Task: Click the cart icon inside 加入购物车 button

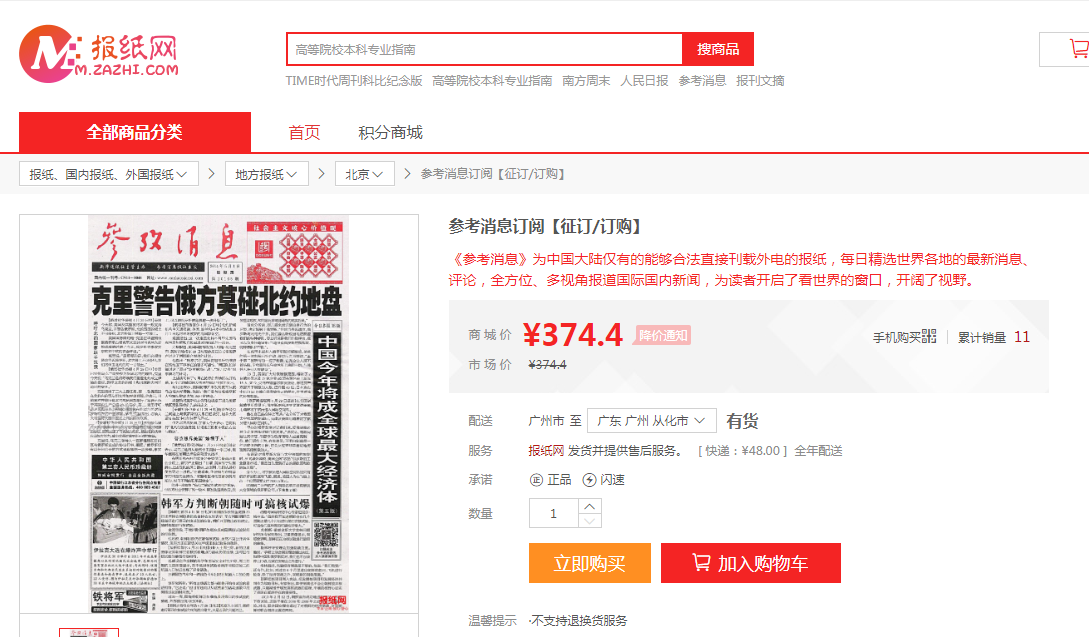Action: coord(701,563)
